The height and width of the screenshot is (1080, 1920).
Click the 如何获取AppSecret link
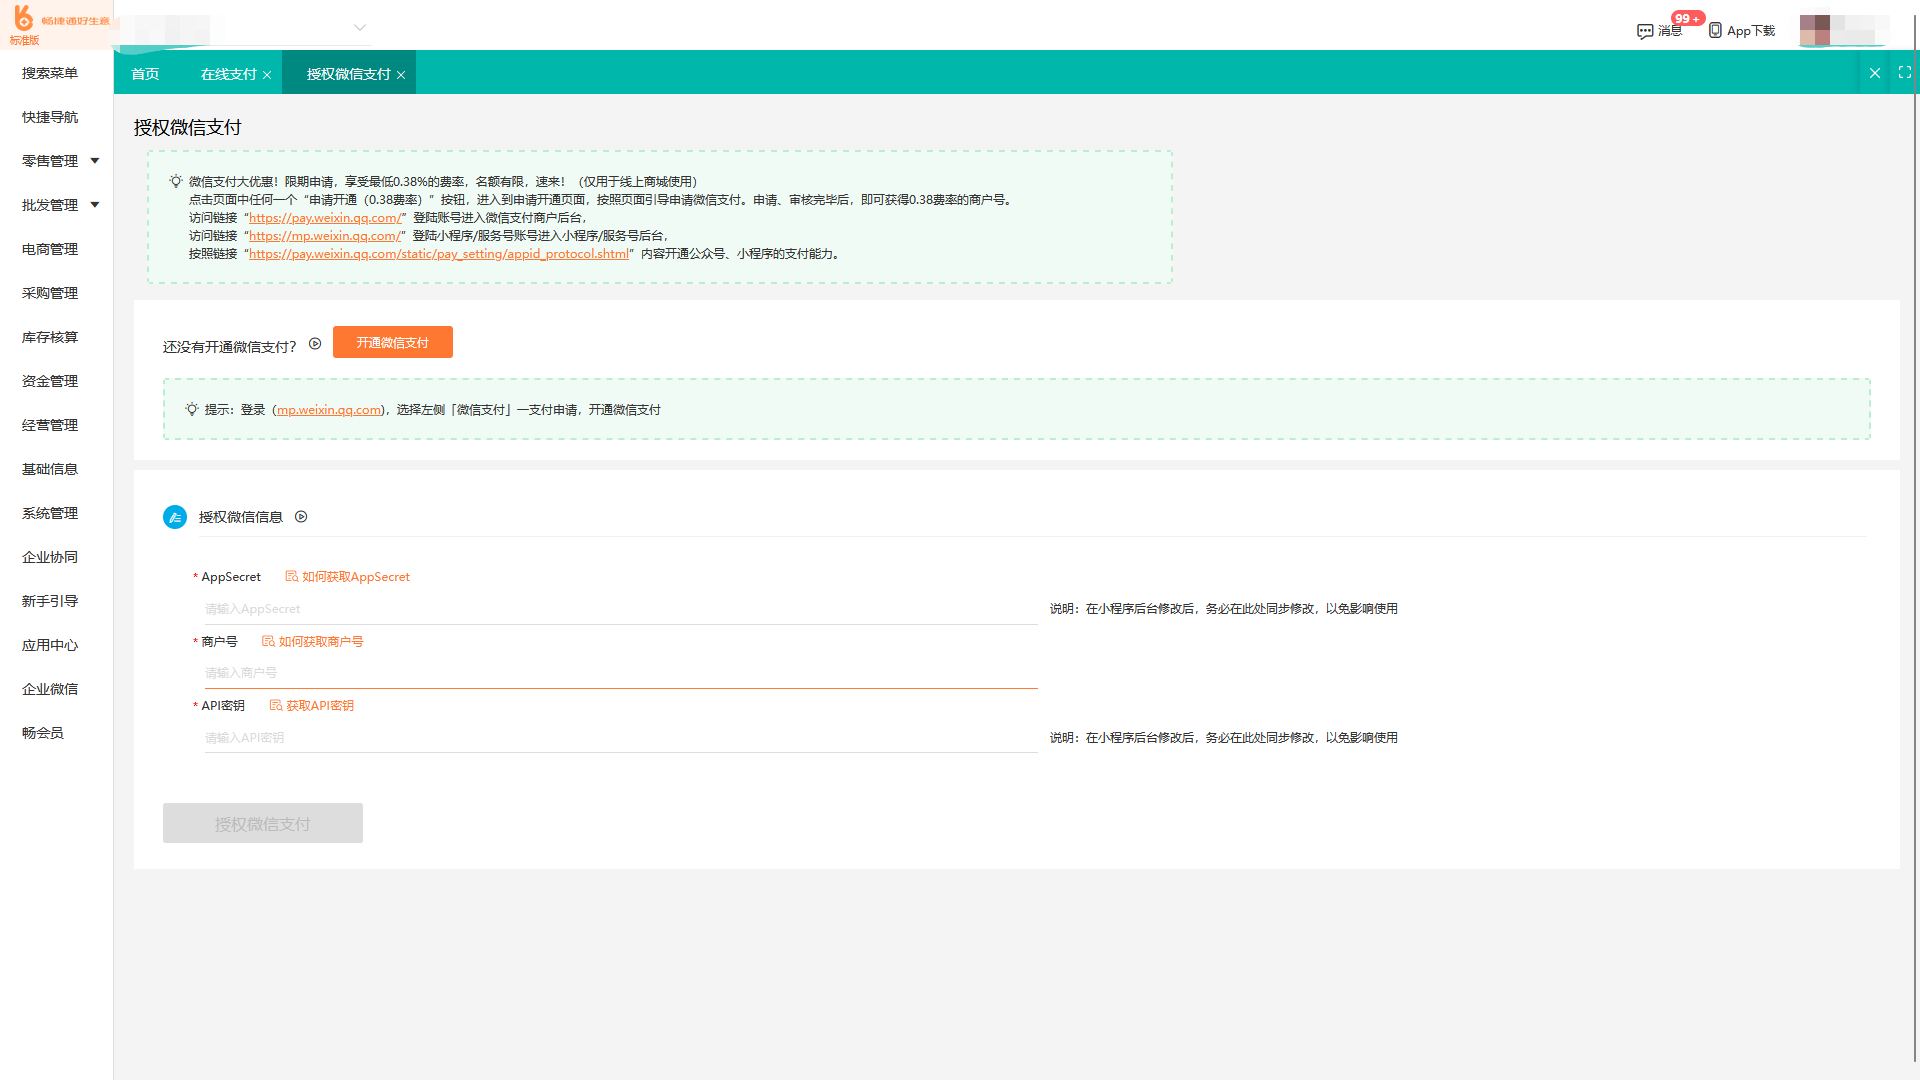347,576
